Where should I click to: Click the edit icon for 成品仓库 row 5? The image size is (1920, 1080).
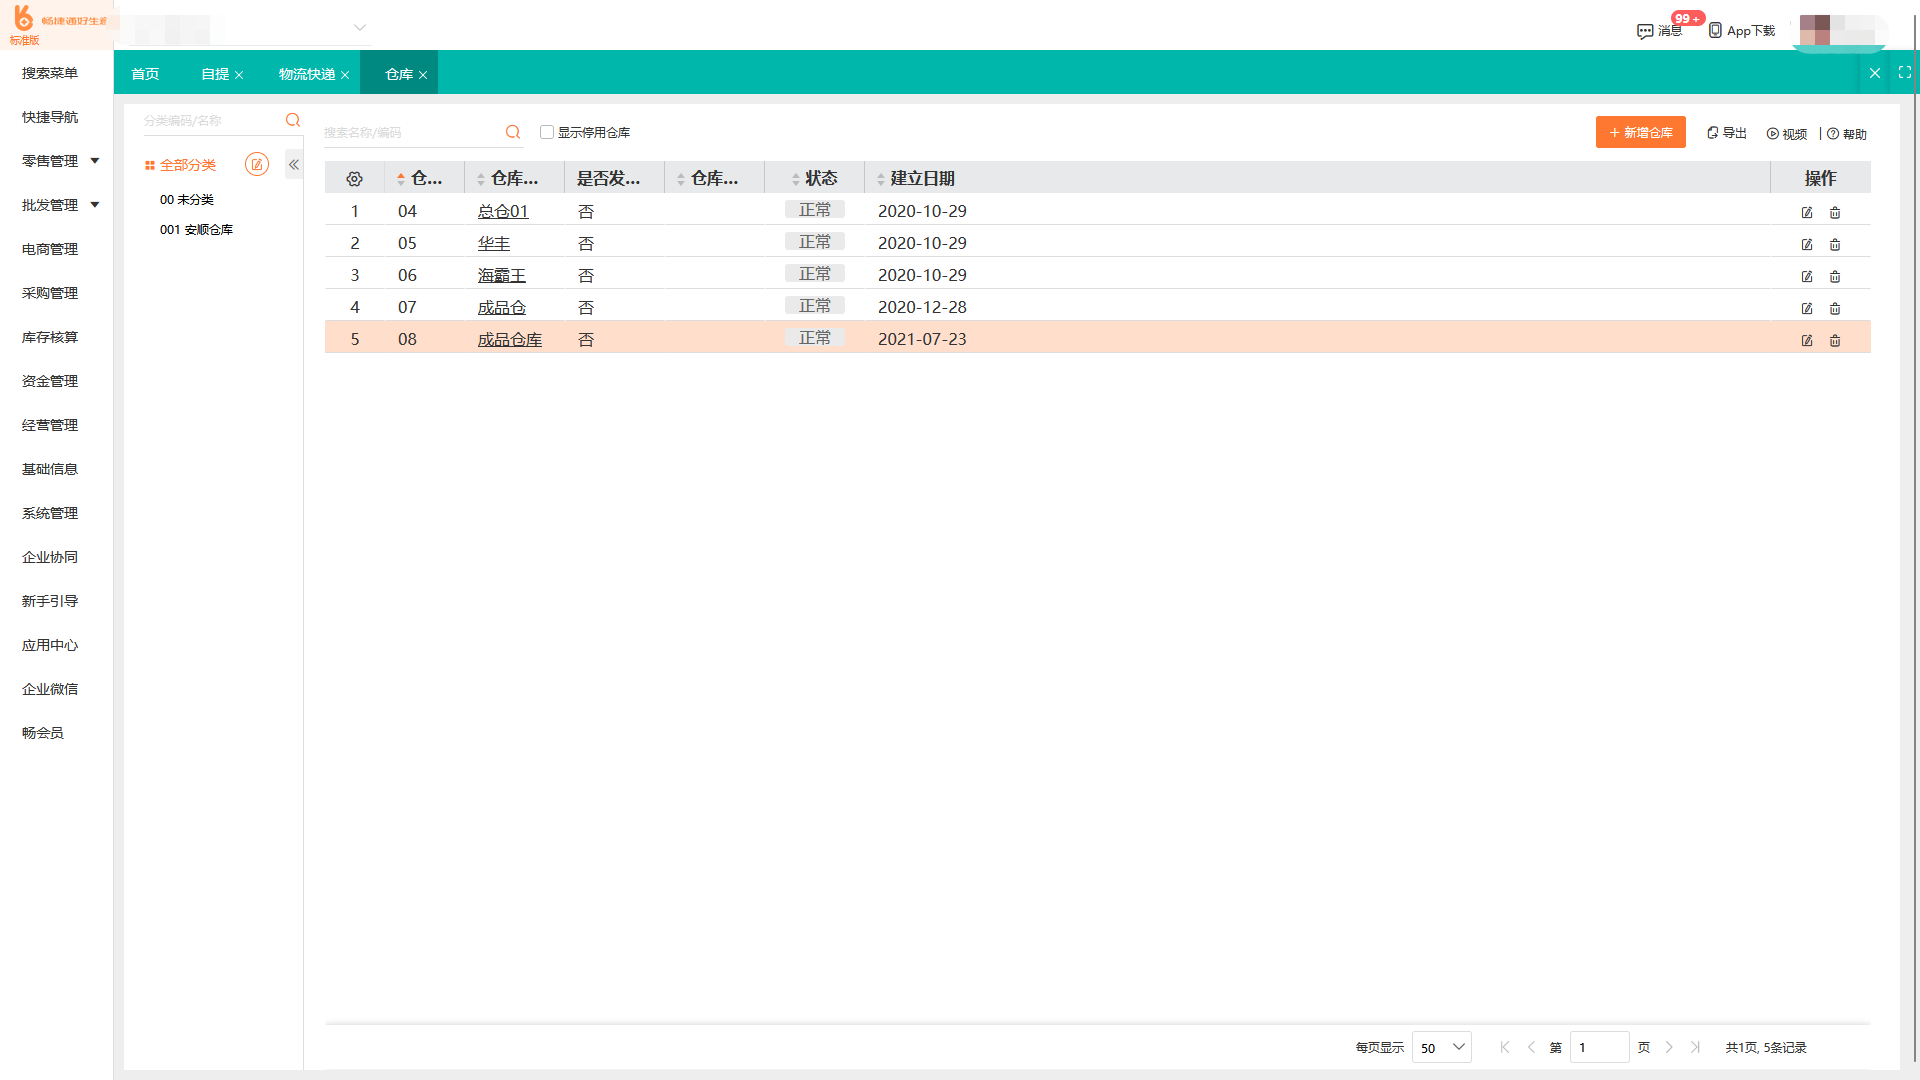click(1807, 339)
